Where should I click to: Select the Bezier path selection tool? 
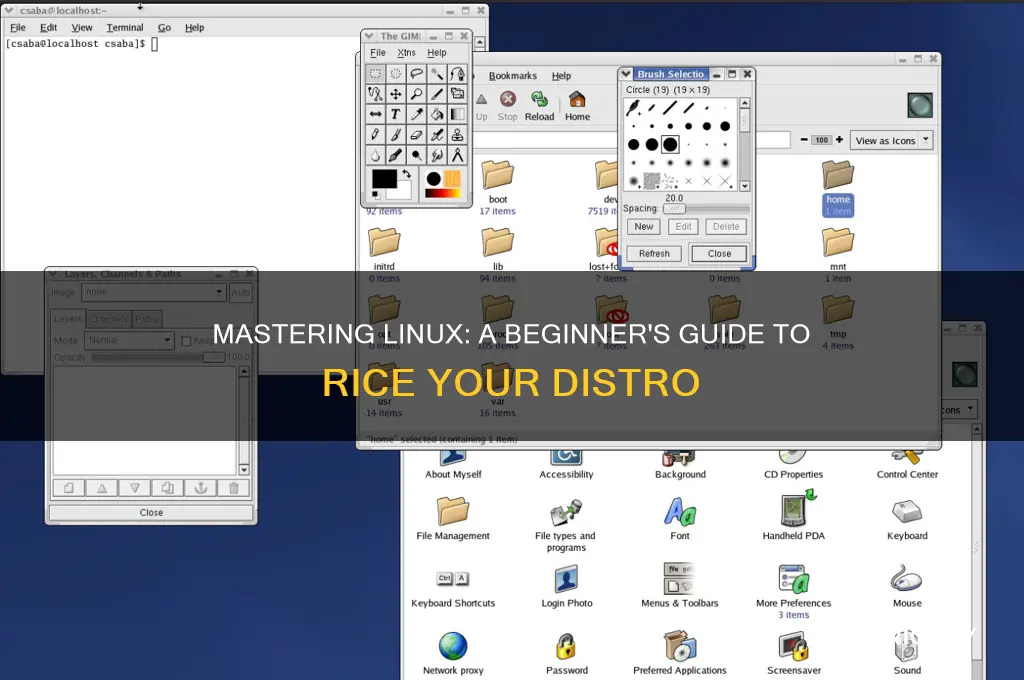458,74
